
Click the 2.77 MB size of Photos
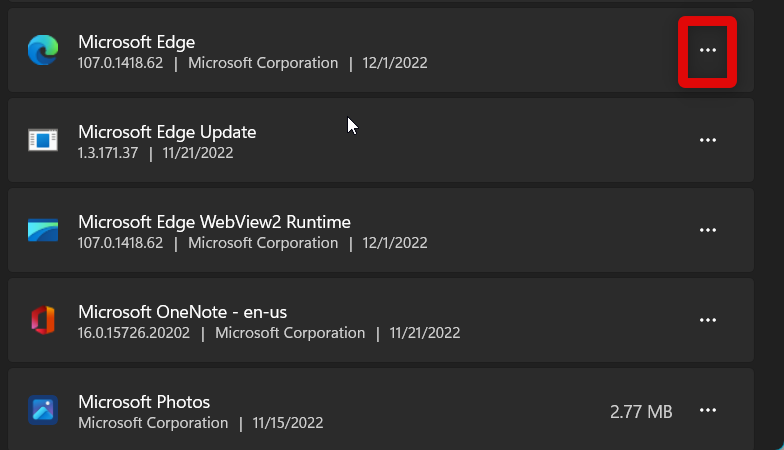[x=641, y=411]
